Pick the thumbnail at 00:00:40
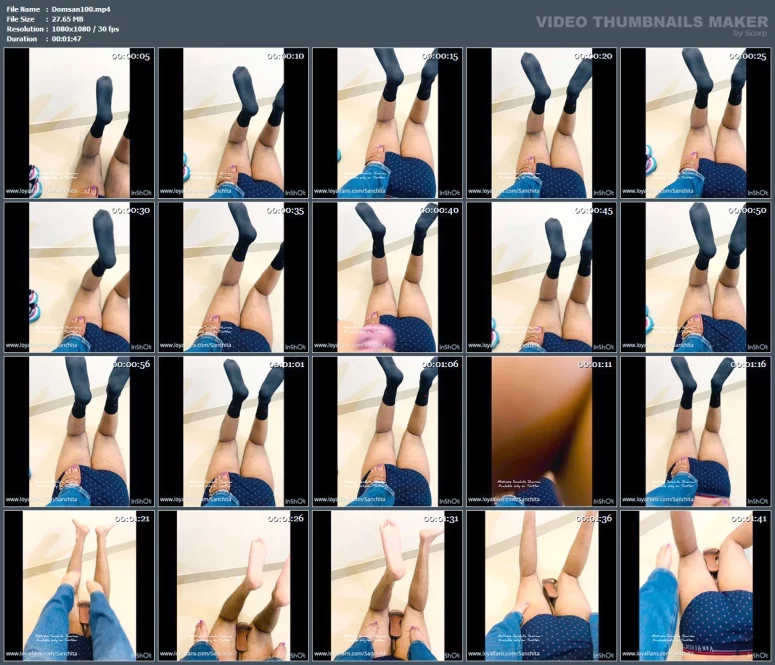Screen dimensions: 775x665 [x=387, y=277]
